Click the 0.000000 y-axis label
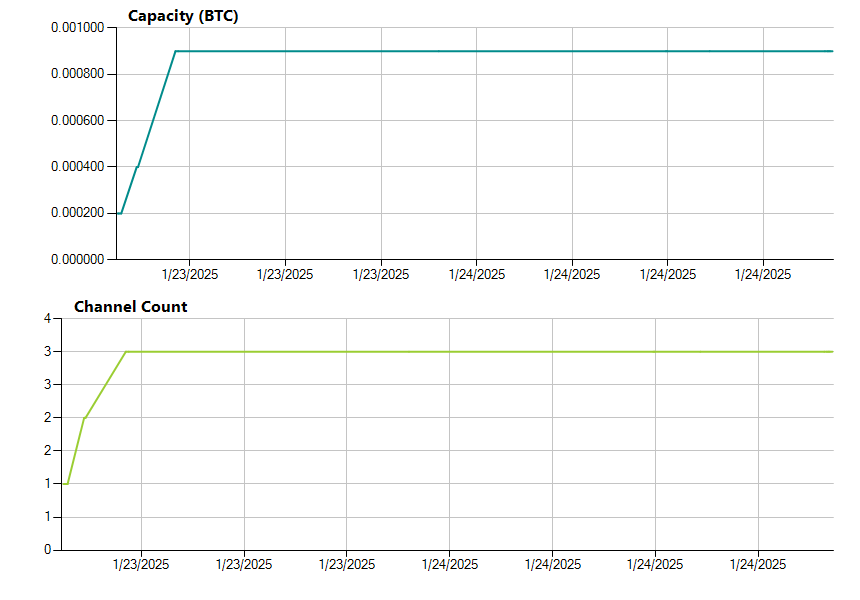 (x=77, y=259)
